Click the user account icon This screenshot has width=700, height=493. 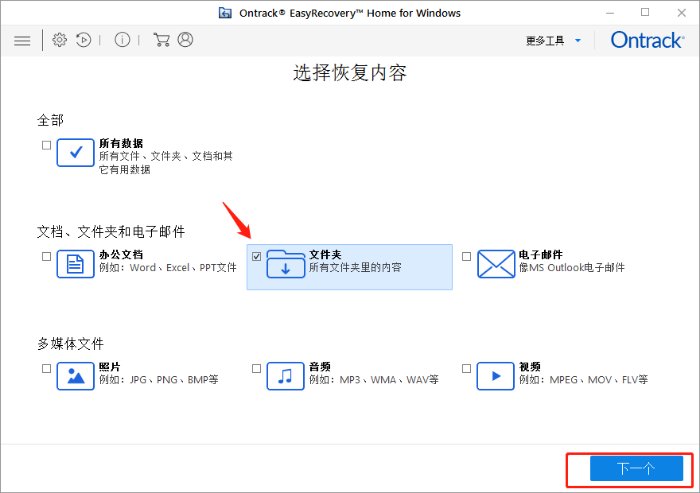click(185, 40)
